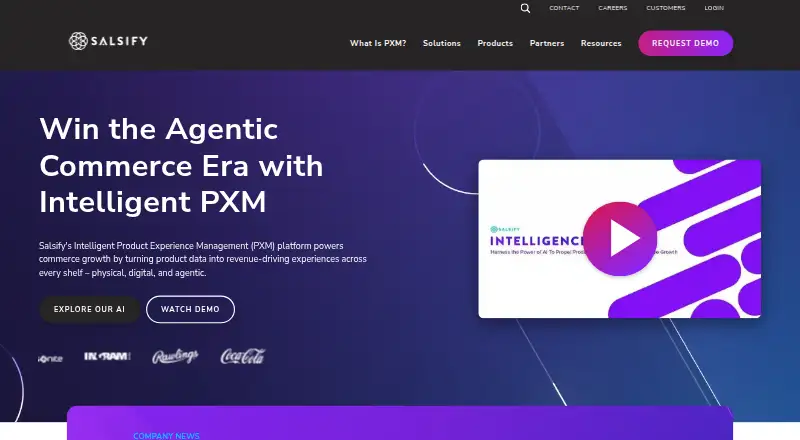Click the Ingram logo
The height and width of the screenshot is (440, 800).
click(x=107, y=356)
